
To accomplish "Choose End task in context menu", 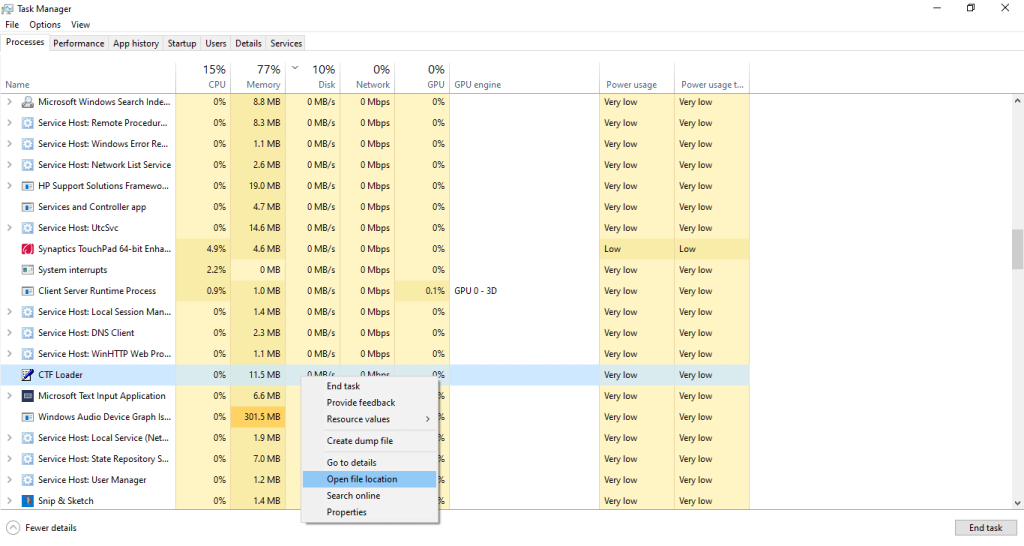I will click(x=370, y=386).
